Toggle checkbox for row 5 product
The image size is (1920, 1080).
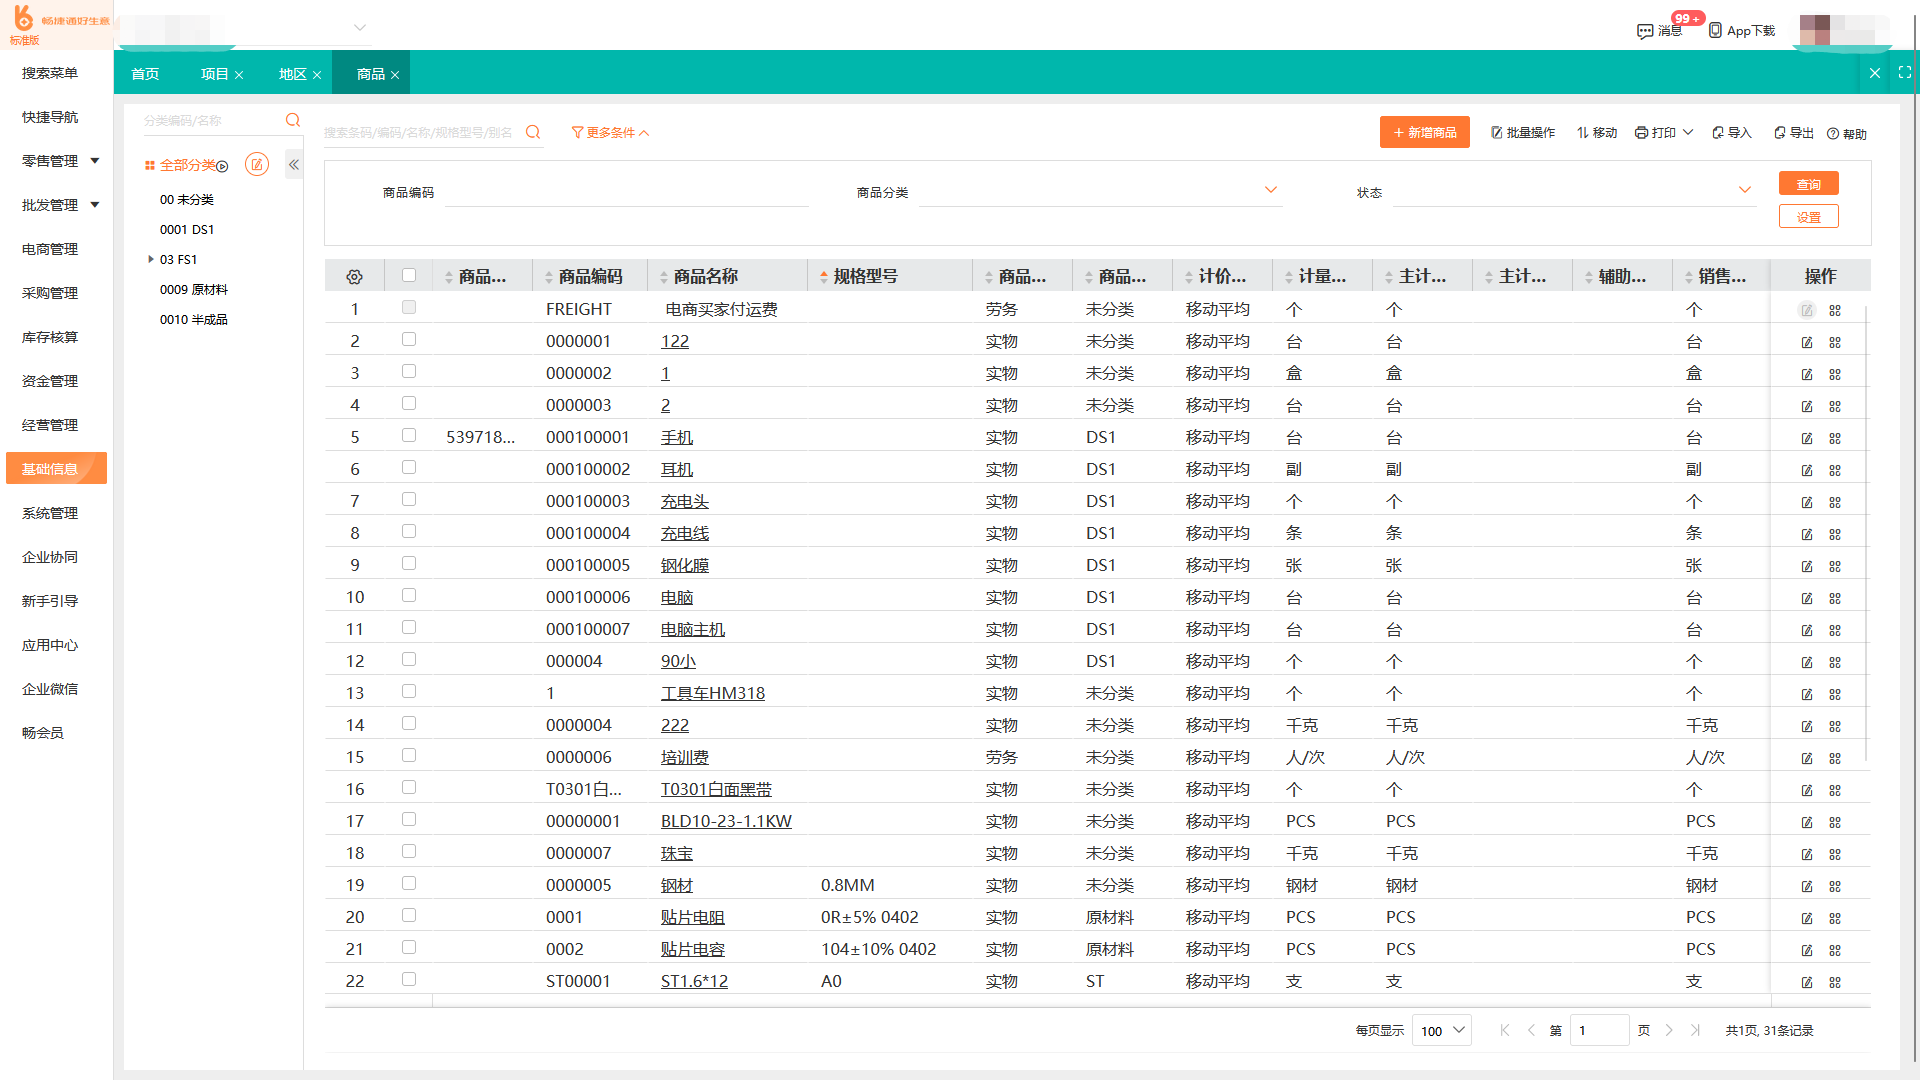[x=411, y=435]
